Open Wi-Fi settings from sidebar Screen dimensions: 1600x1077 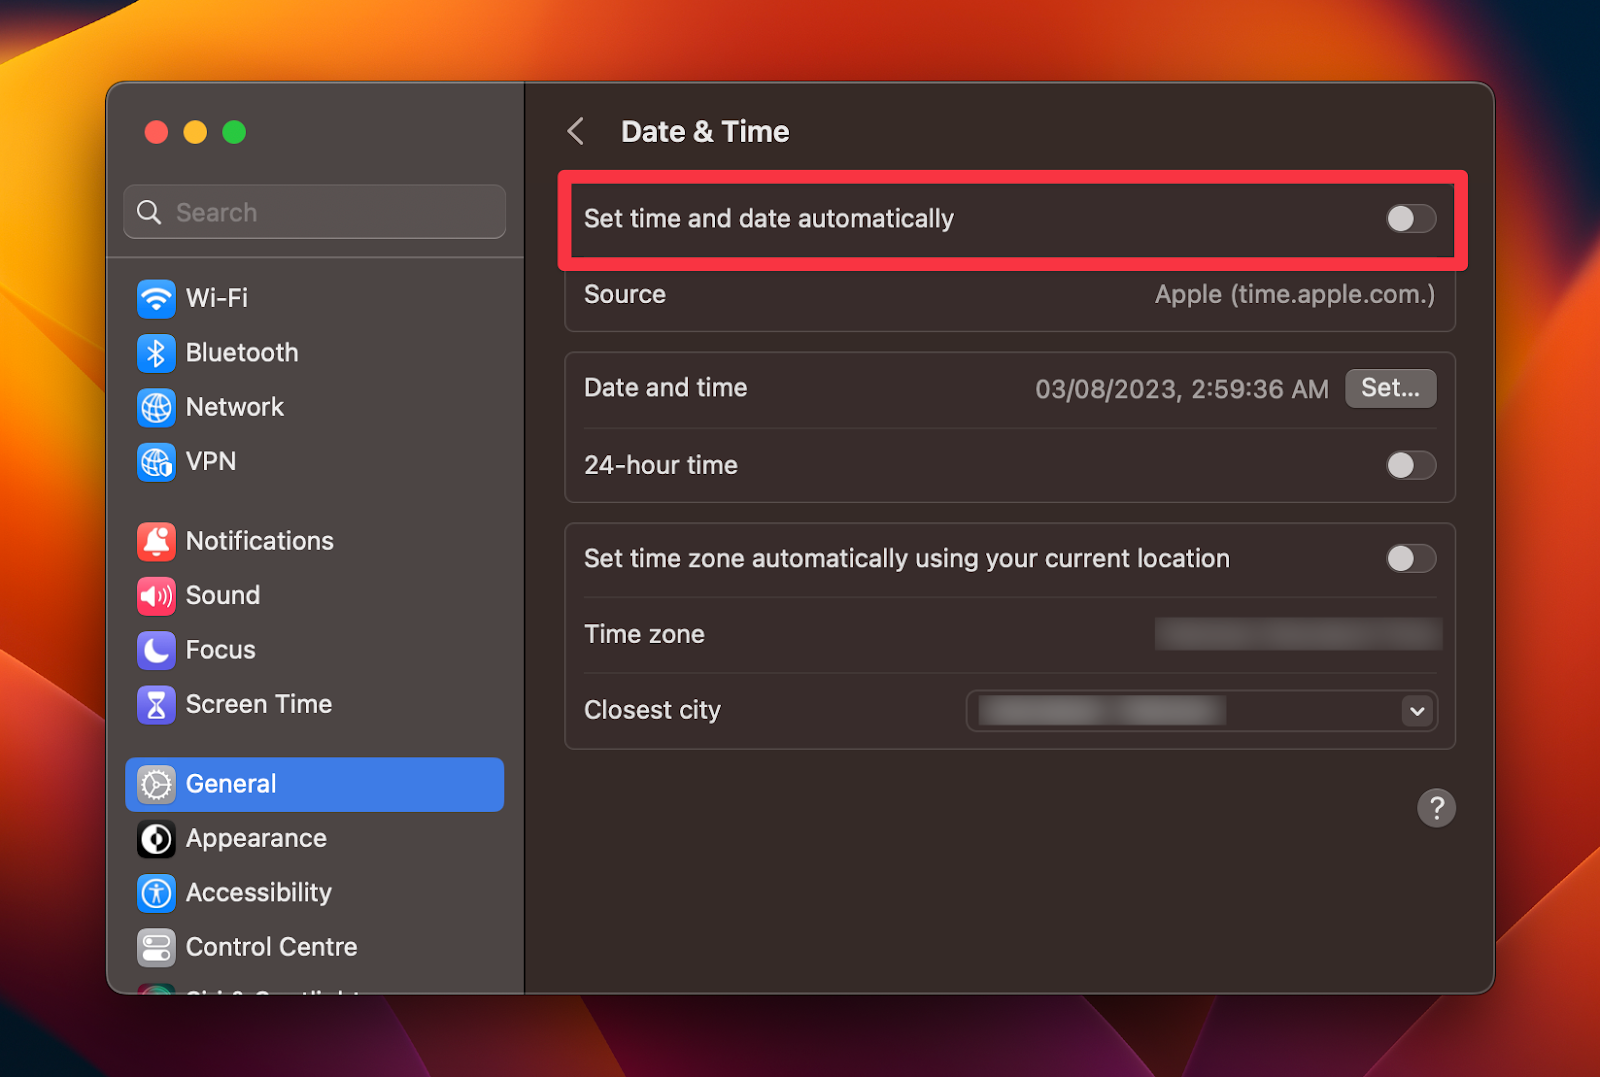pos(215,298)
